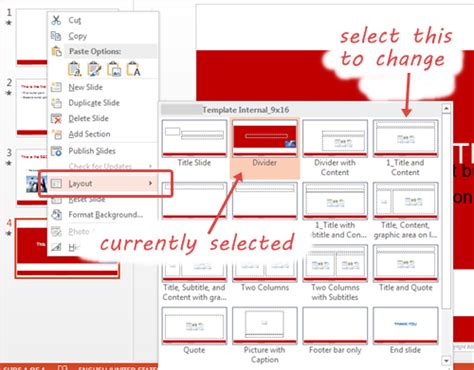Click the Publish Slides icon
474x370 pixels.
coord(56,151)
